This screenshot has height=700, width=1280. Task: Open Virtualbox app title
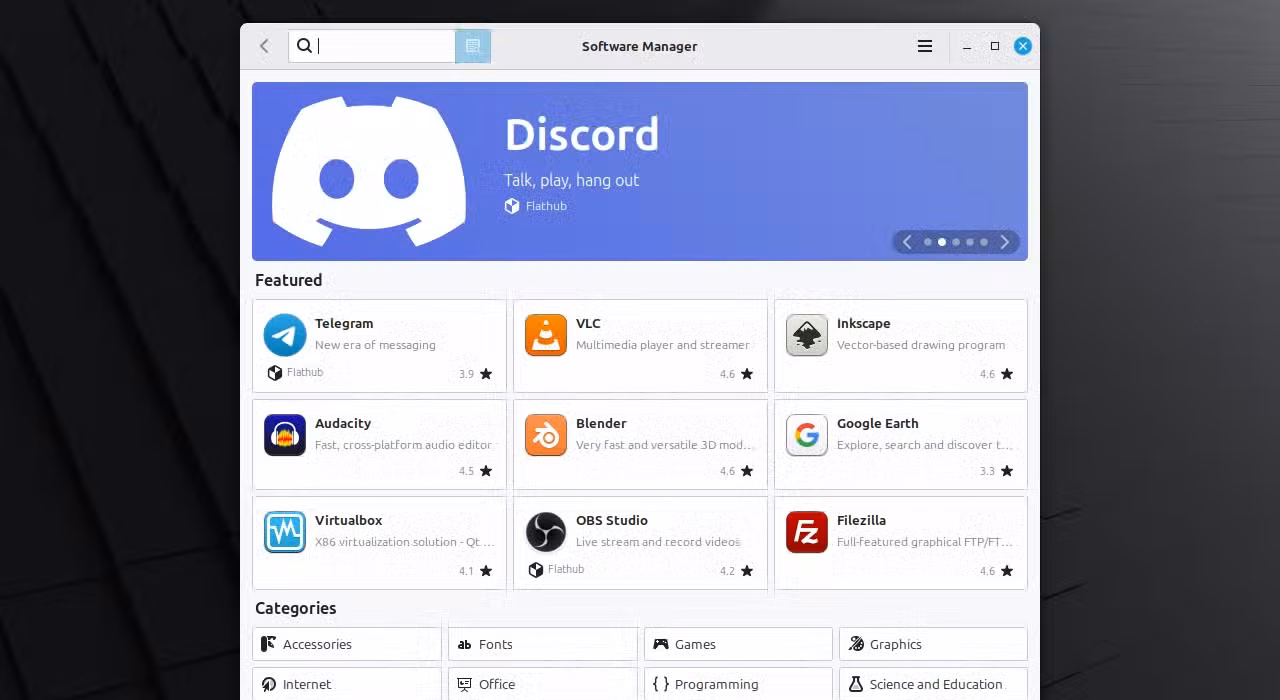[x=349, y=520]
